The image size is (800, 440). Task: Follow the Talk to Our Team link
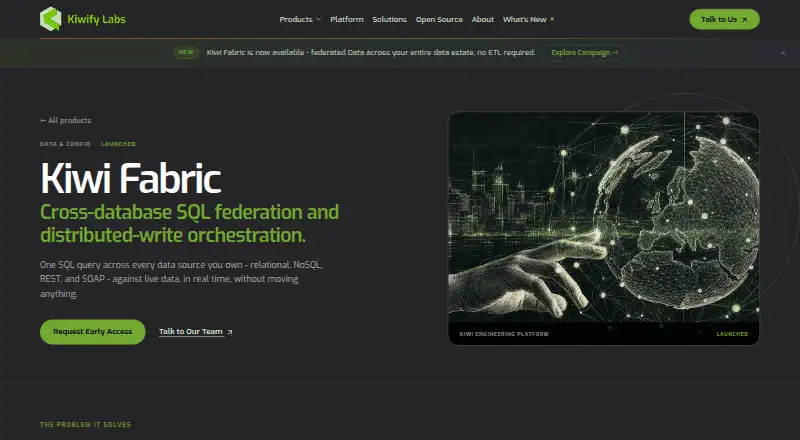pyautogui.click(x=195, y=332)
